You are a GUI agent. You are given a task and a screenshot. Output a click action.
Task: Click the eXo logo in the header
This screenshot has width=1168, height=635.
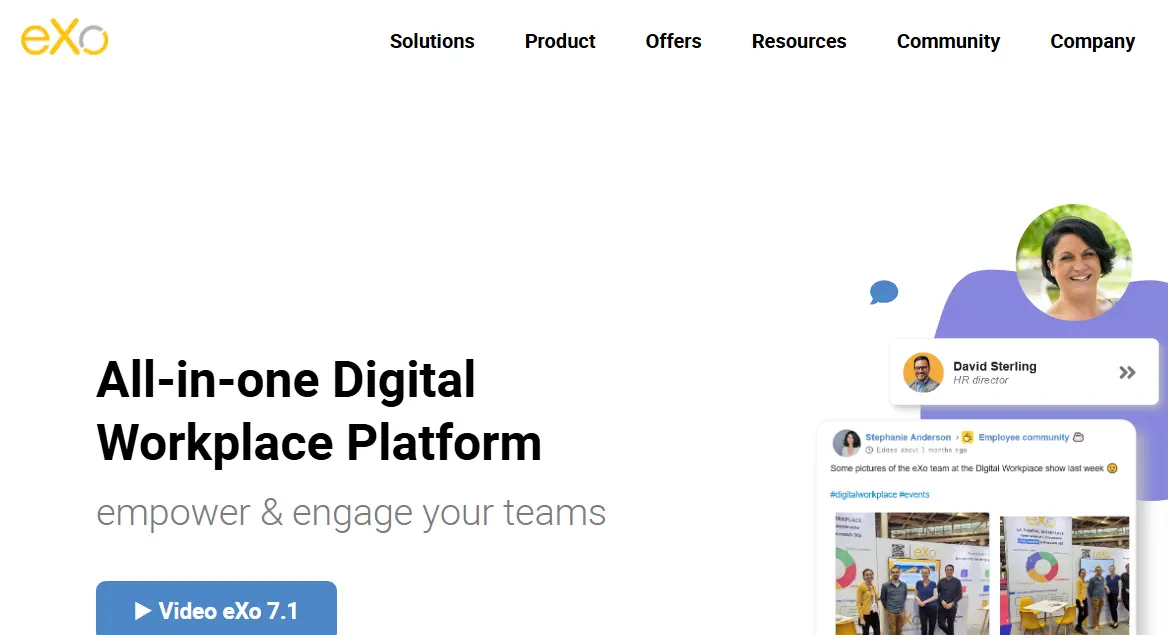(63, 37)
